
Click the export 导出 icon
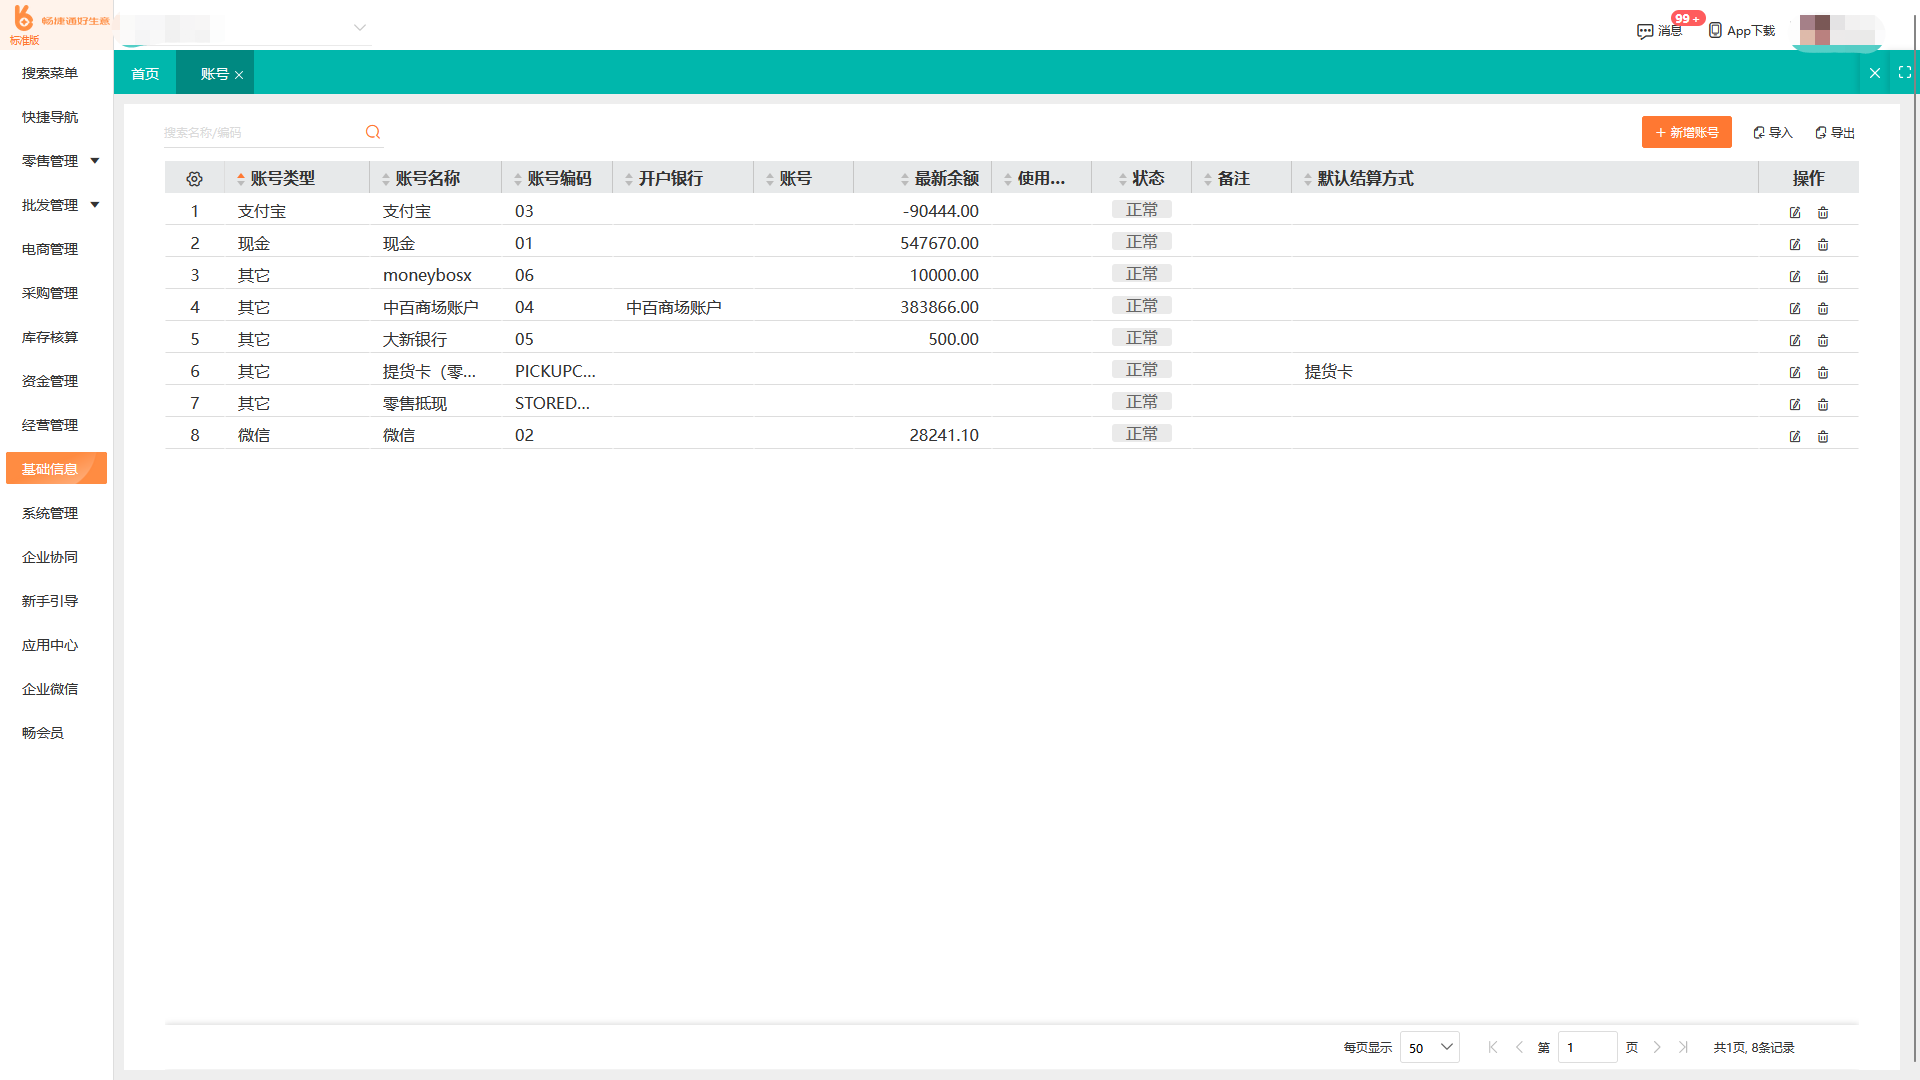(x=1834, y=132)
